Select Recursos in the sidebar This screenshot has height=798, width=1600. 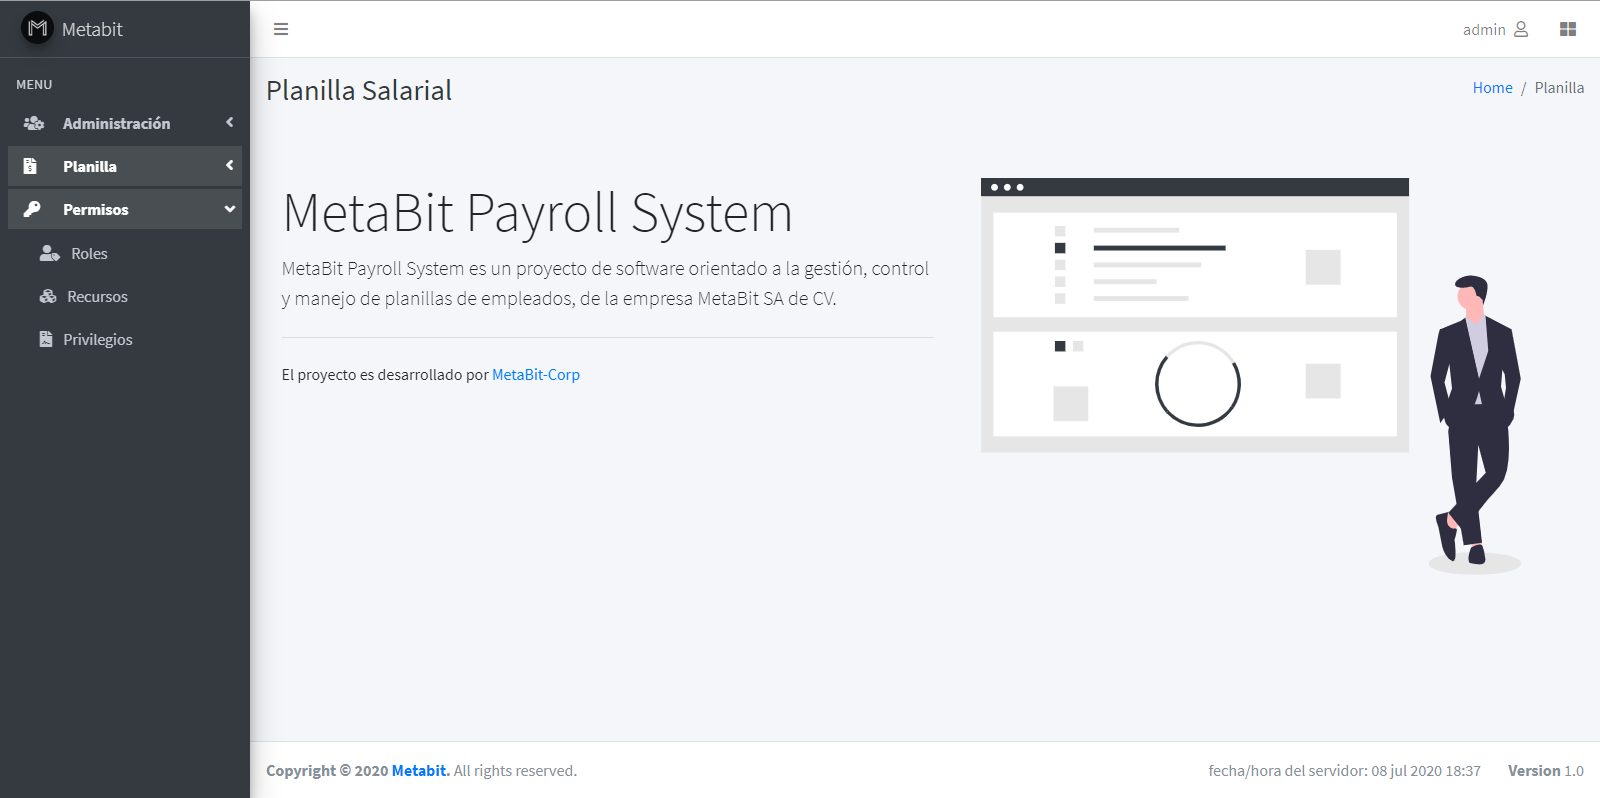click(97, 297)
